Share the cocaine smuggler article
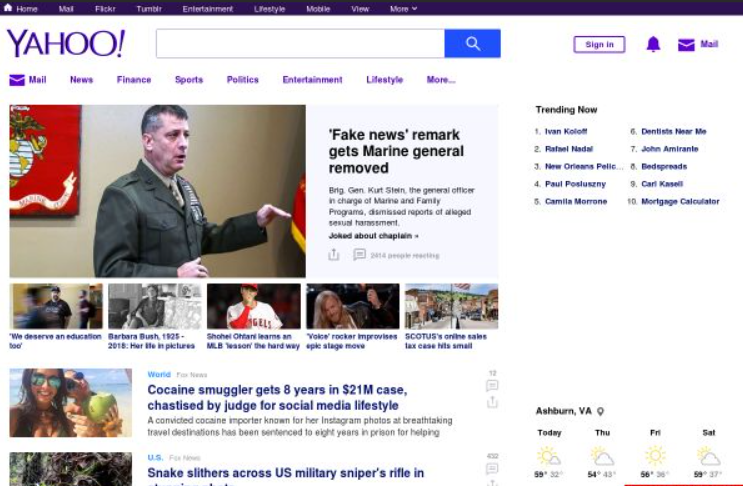 492,402
